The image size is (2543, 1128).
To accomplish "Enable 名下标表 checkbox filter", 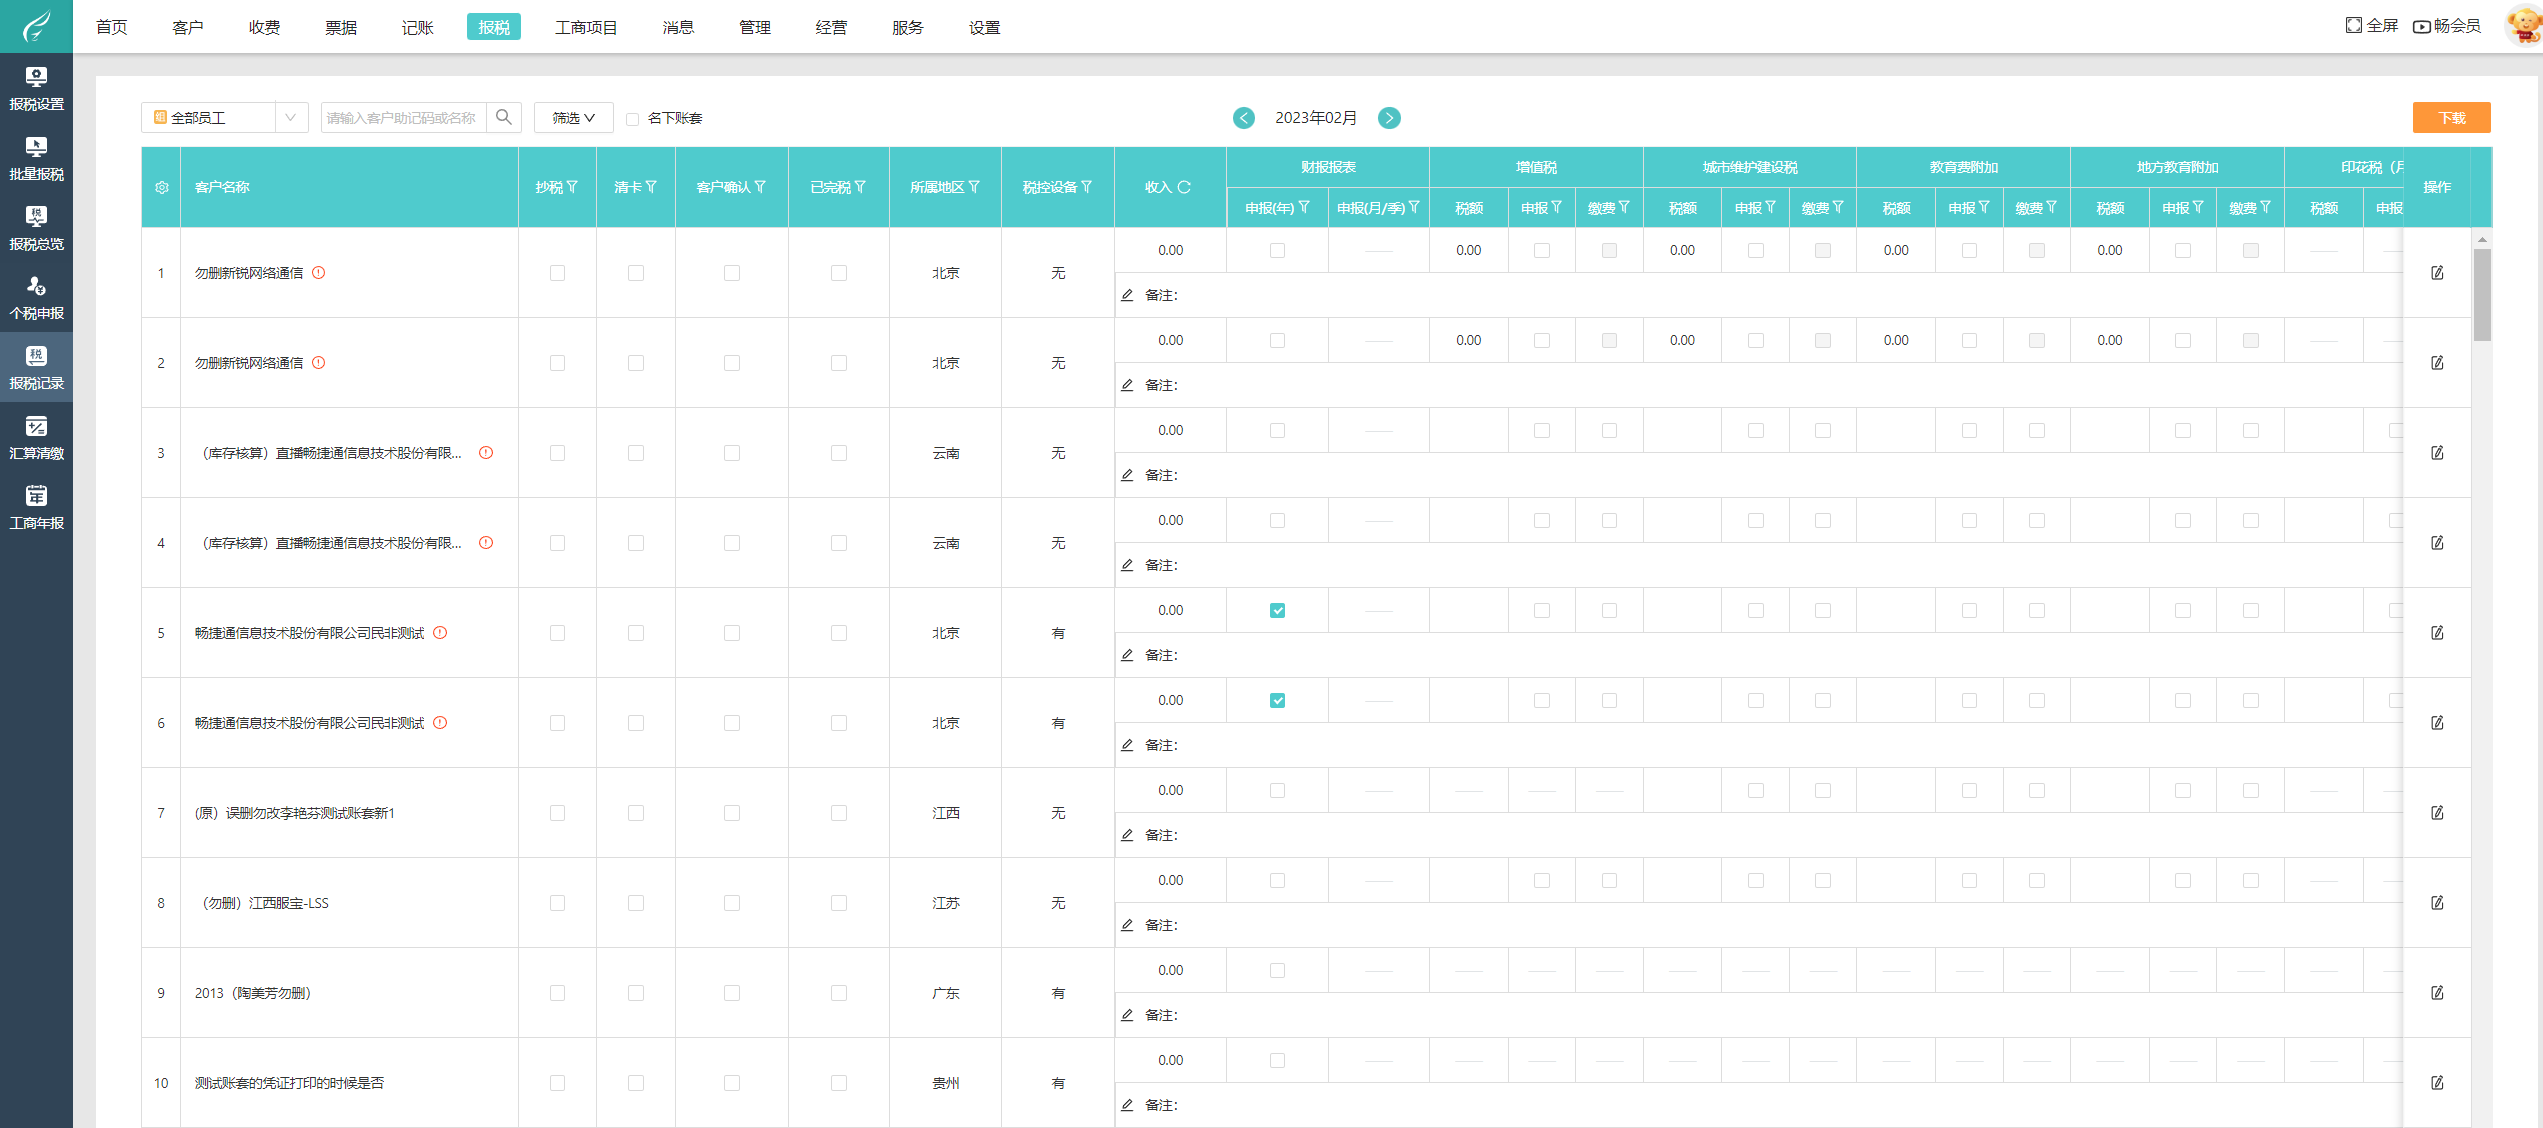I will [636, 115].
